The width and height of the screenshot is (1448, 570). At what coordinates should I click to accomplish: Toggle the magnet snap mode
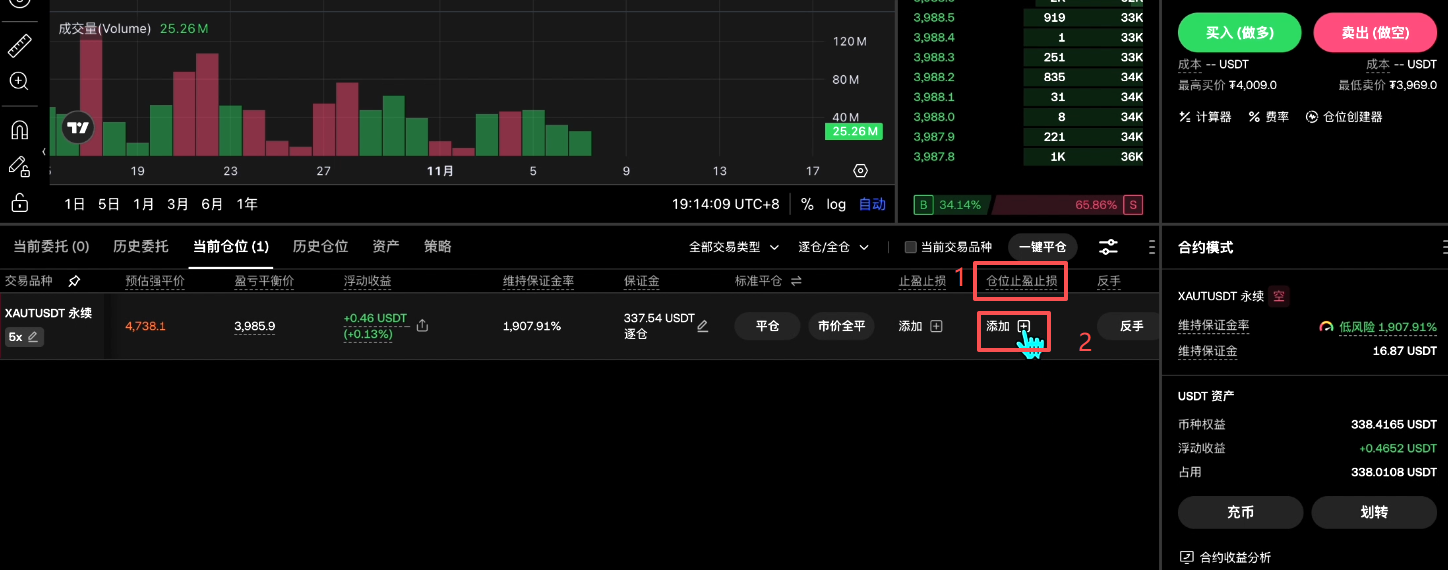[x=19, y=129]
